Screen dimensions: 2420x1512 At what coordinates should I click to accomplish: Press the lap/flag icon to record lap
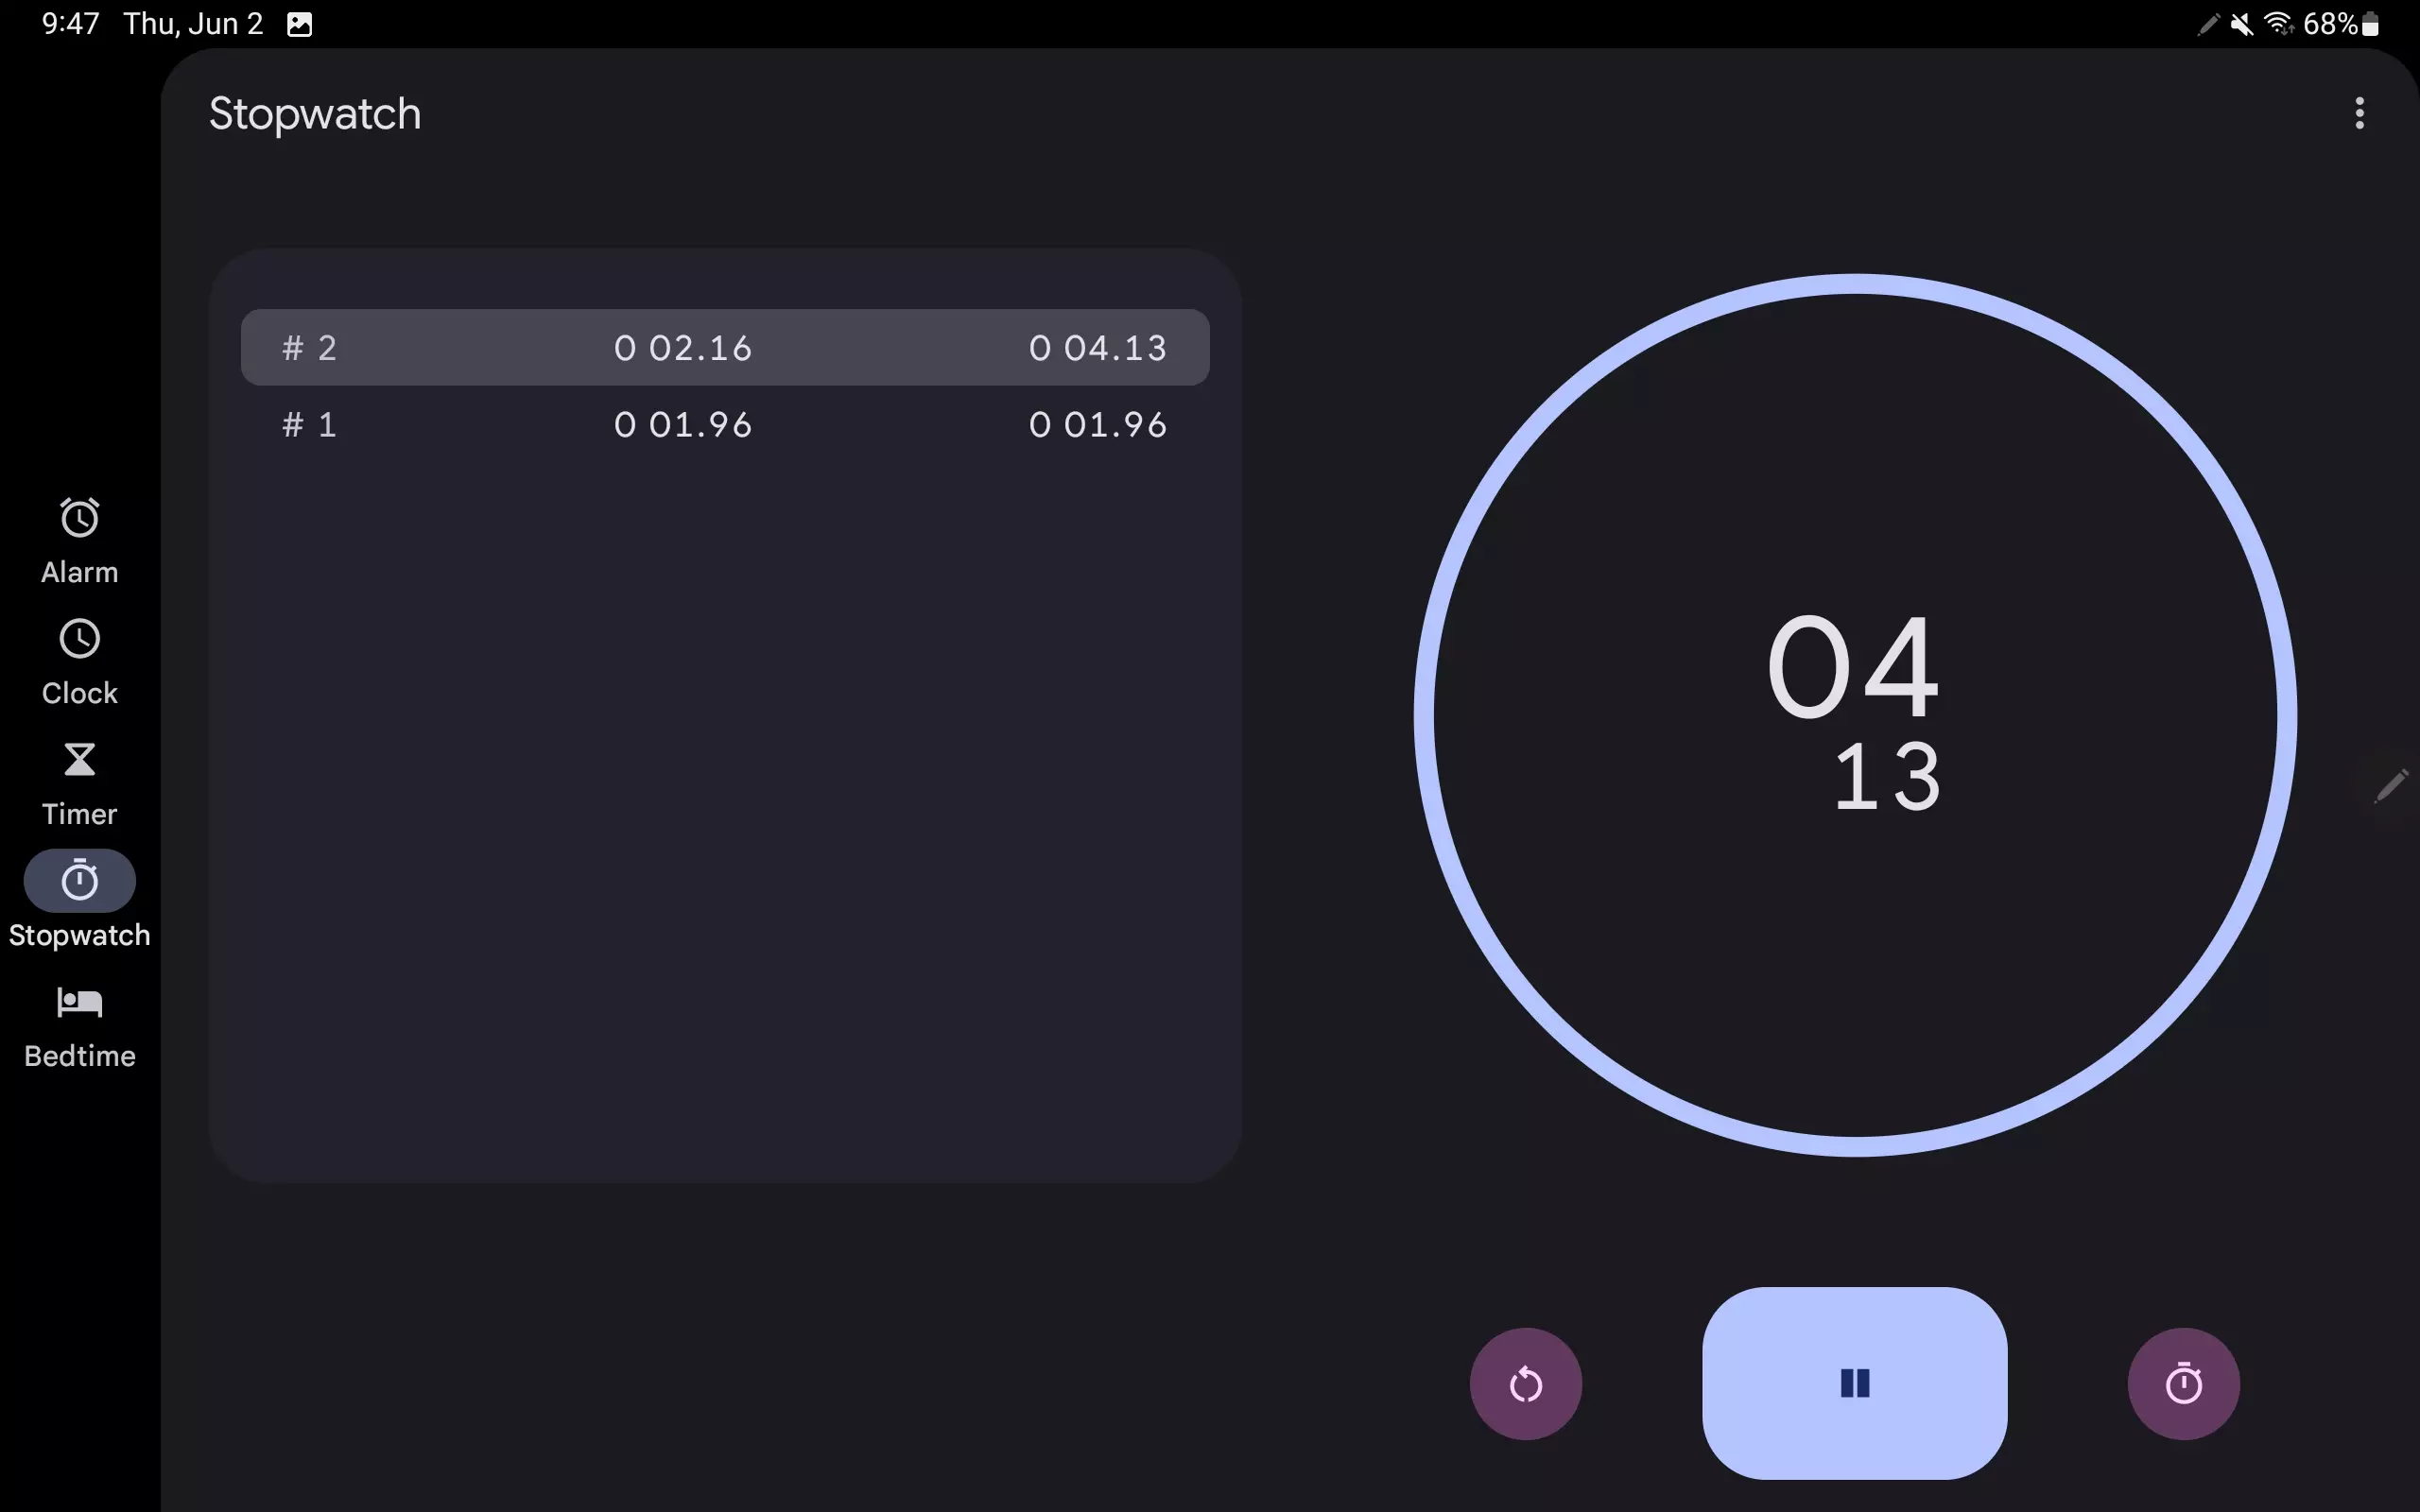2183,1383
